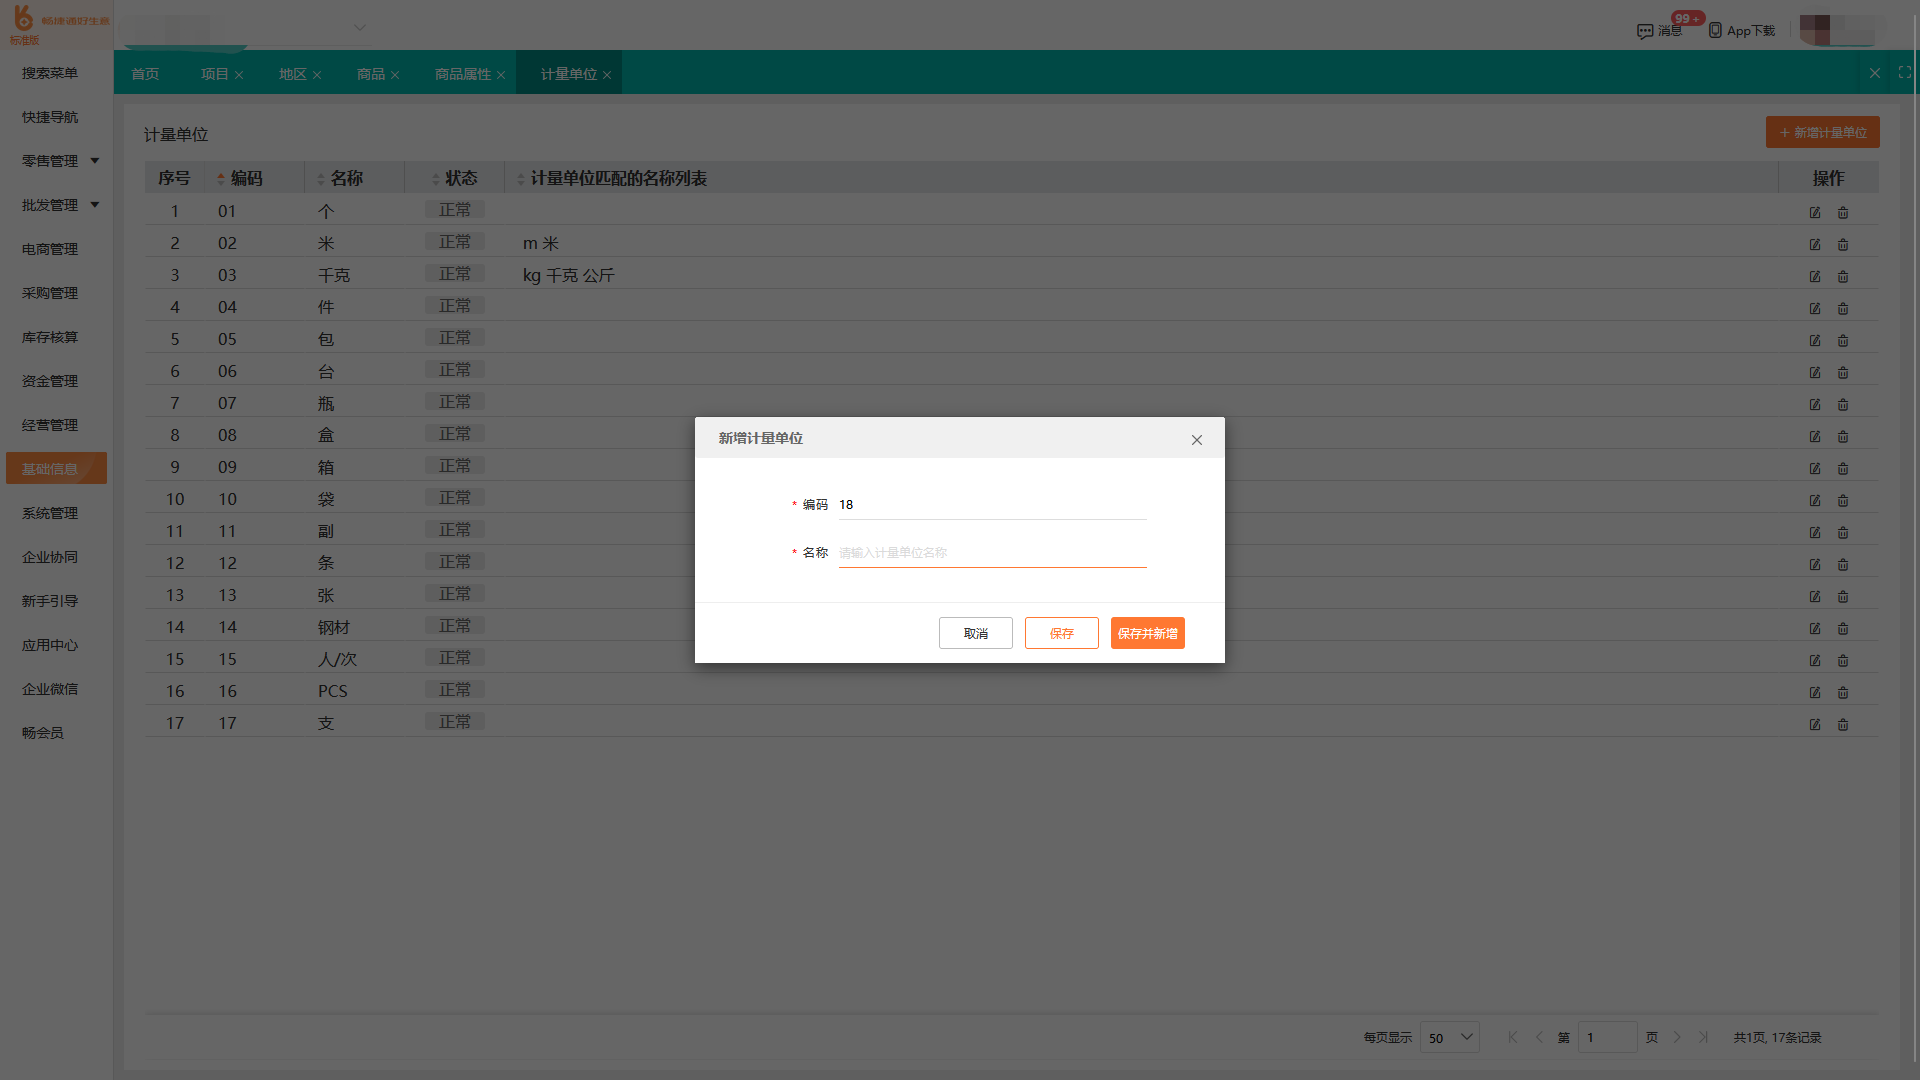Click the page size 50 dropdown

pos(1449,1038)
